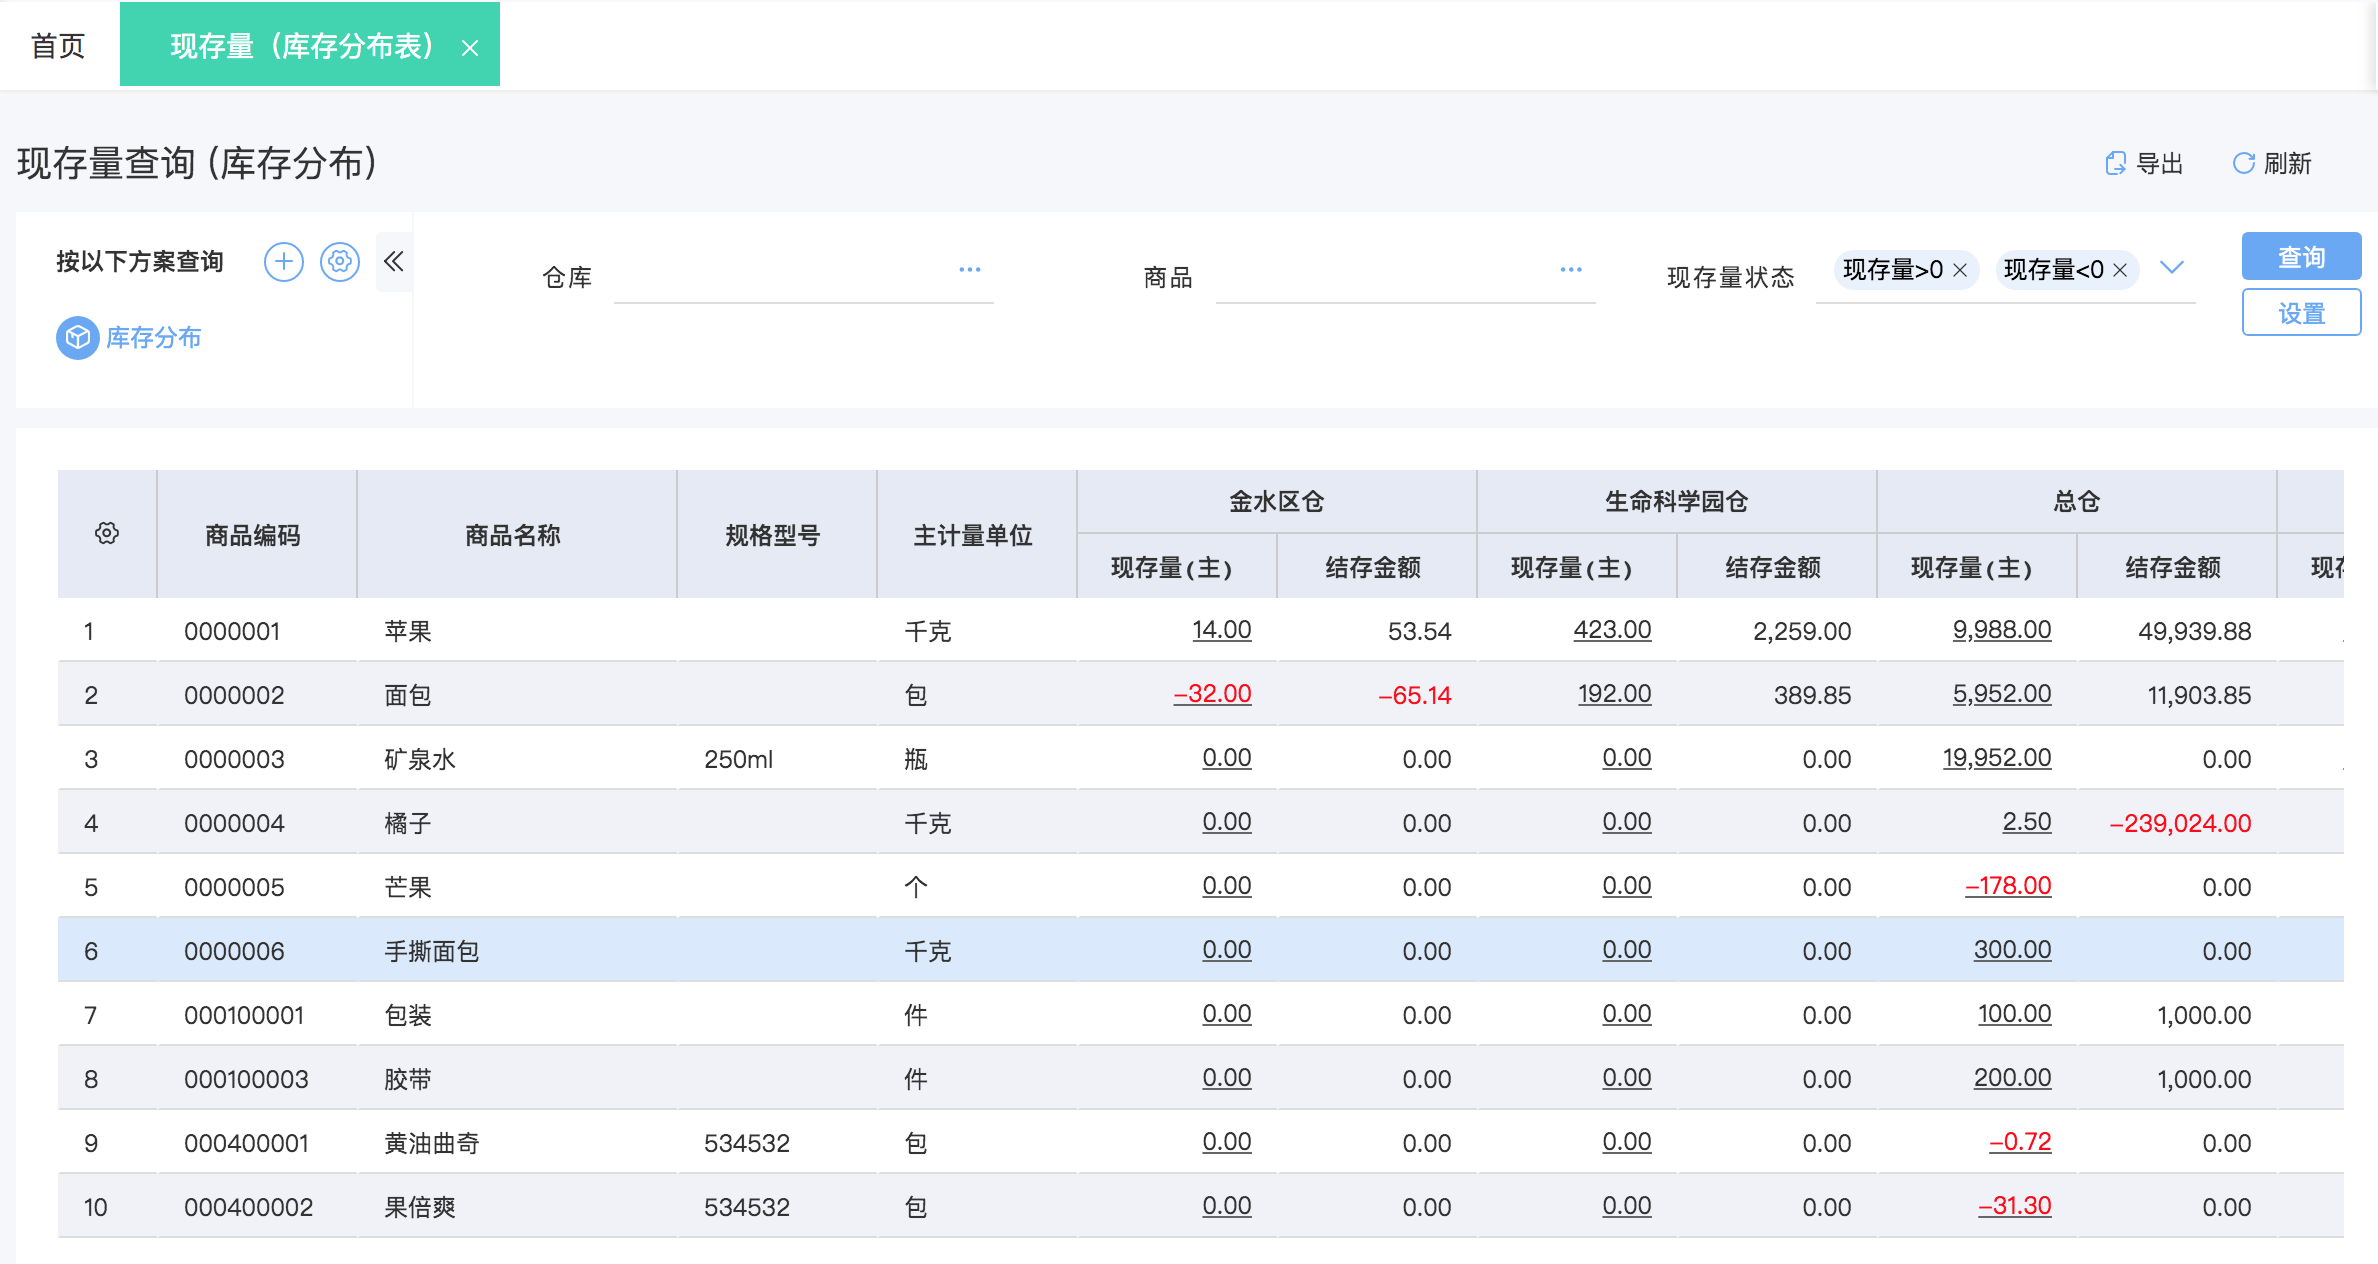Screen dimensions: 2378x1264
Task: Open the 商品 search dropdown
Action: (1573, 270)
